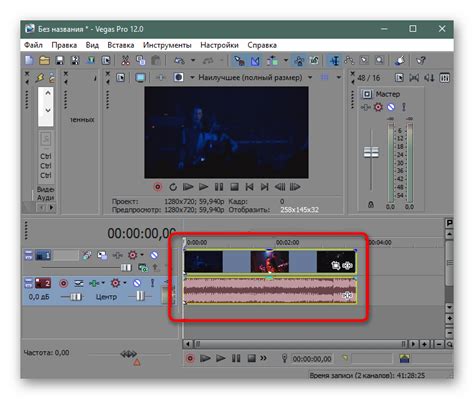
Task: Open the Справка menu
Action: [x=262, y=45]
